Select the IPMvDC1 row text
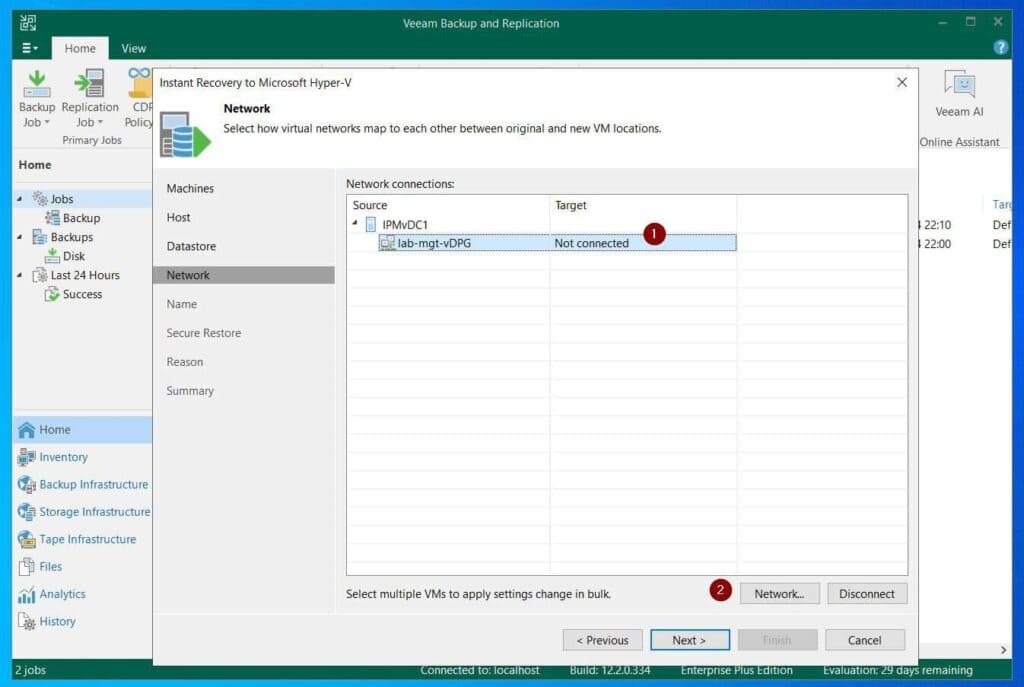 [405, 225]
